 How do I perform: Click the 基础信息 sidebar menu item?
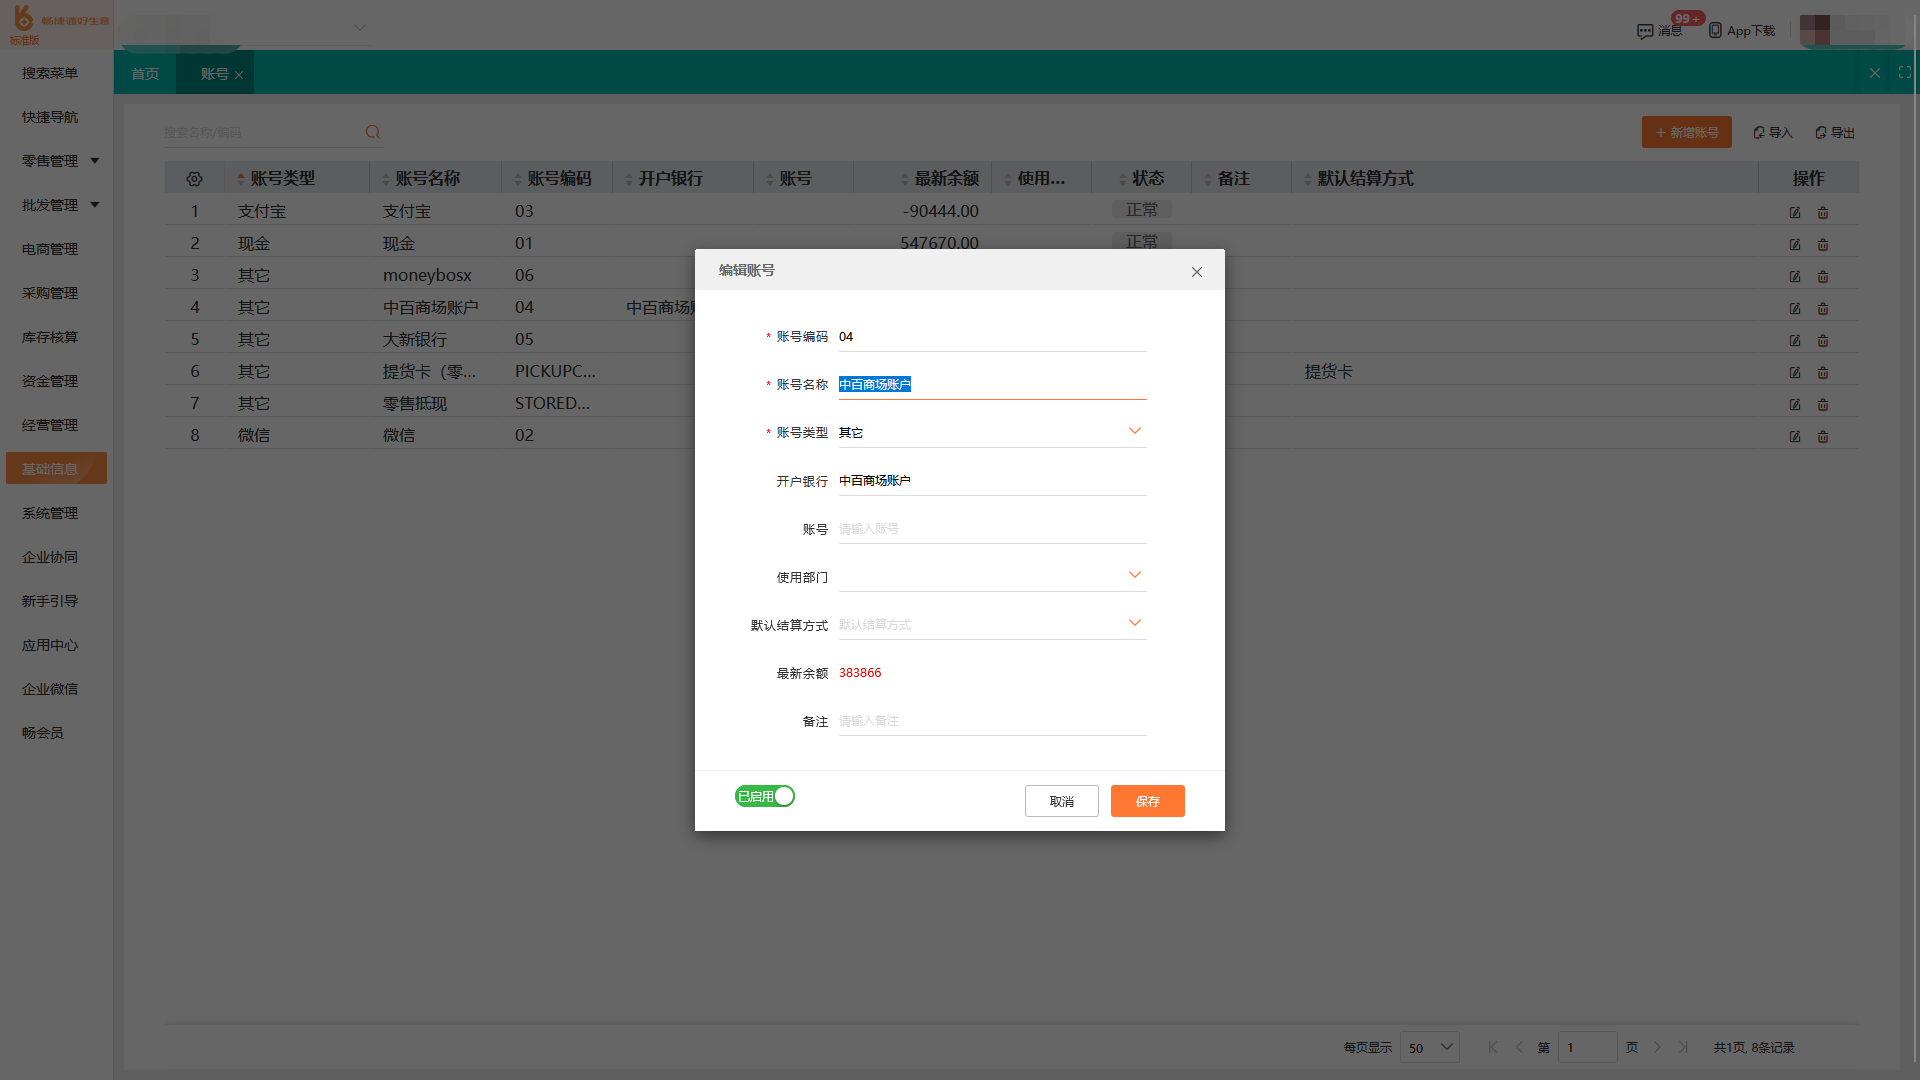click(x=54, y=468)
